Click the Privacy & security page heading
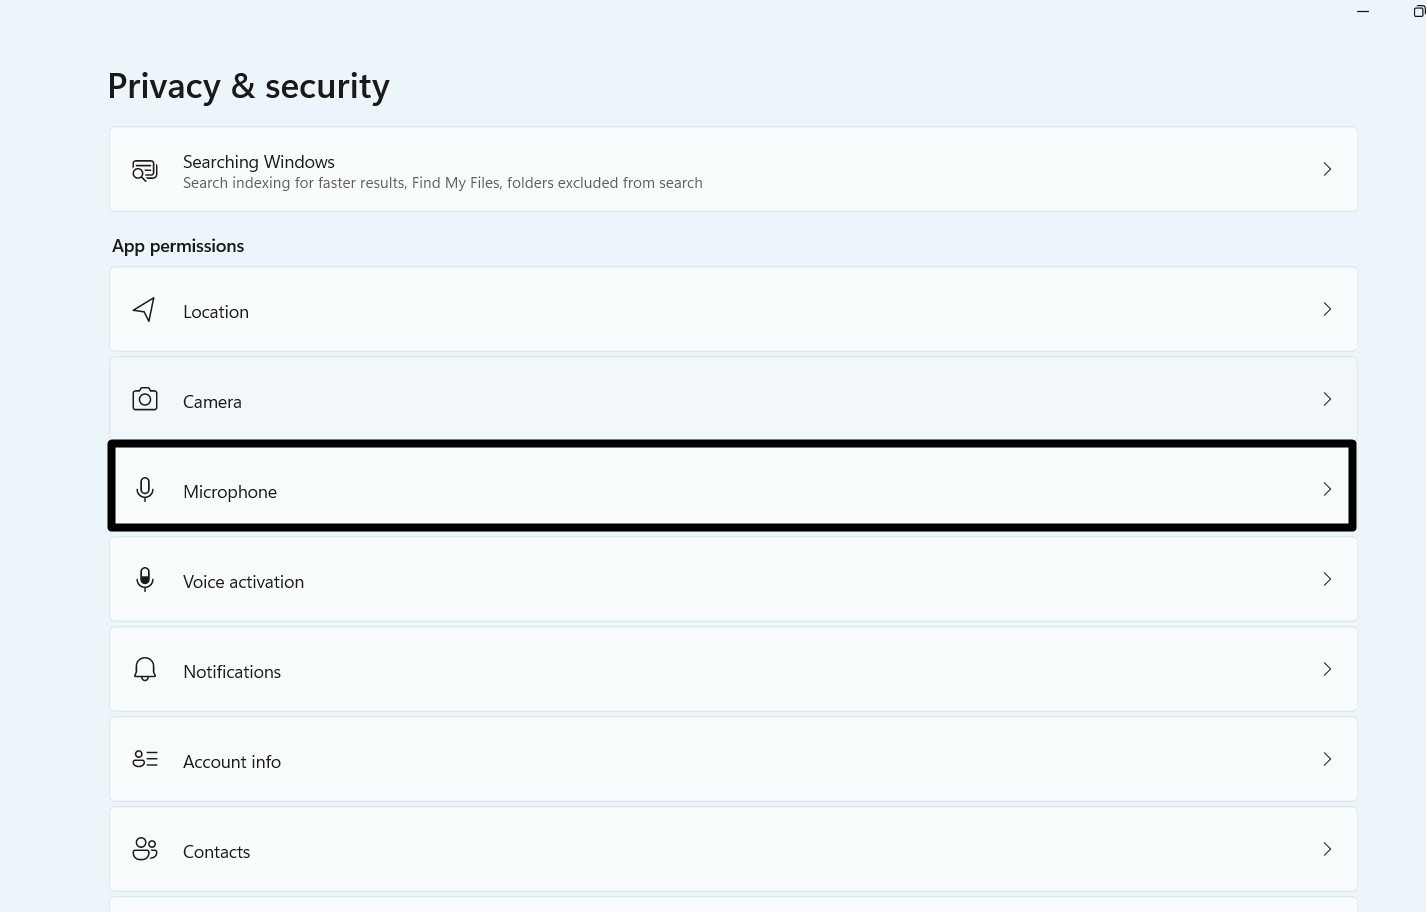 pos(249,87)
